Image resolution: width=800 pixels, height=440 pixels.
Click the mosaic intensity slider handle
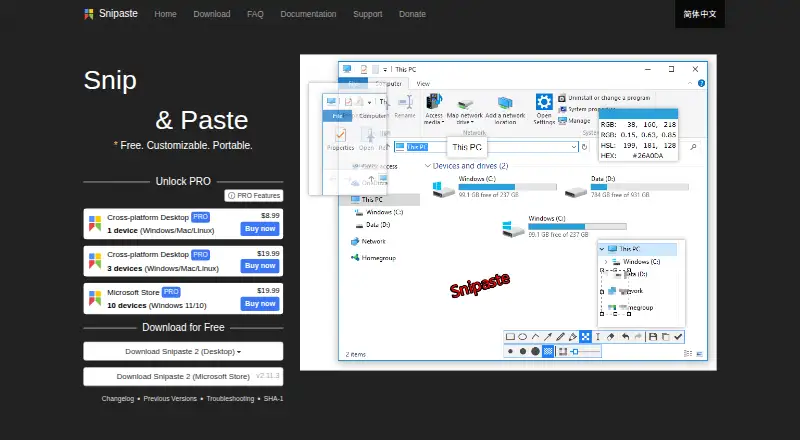coord(575,352)
